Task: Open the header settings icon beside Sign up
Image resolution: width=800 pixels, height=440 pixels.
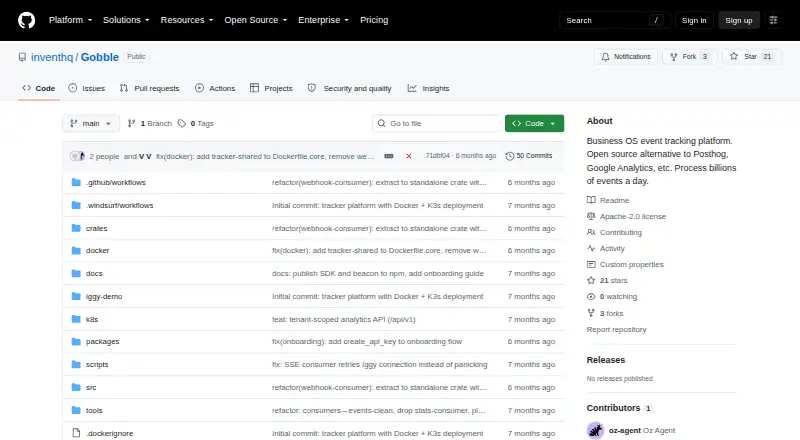Action: pyautogui.click(x=773, y=20)
